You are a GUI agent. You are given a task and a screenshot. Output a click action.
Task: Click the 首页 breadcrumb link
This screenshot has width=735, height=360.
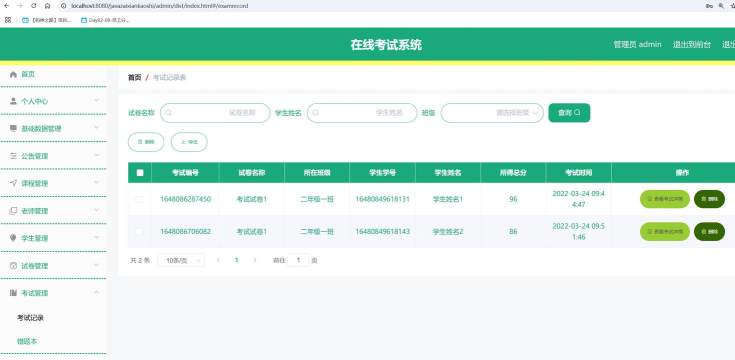pos(135,77)
